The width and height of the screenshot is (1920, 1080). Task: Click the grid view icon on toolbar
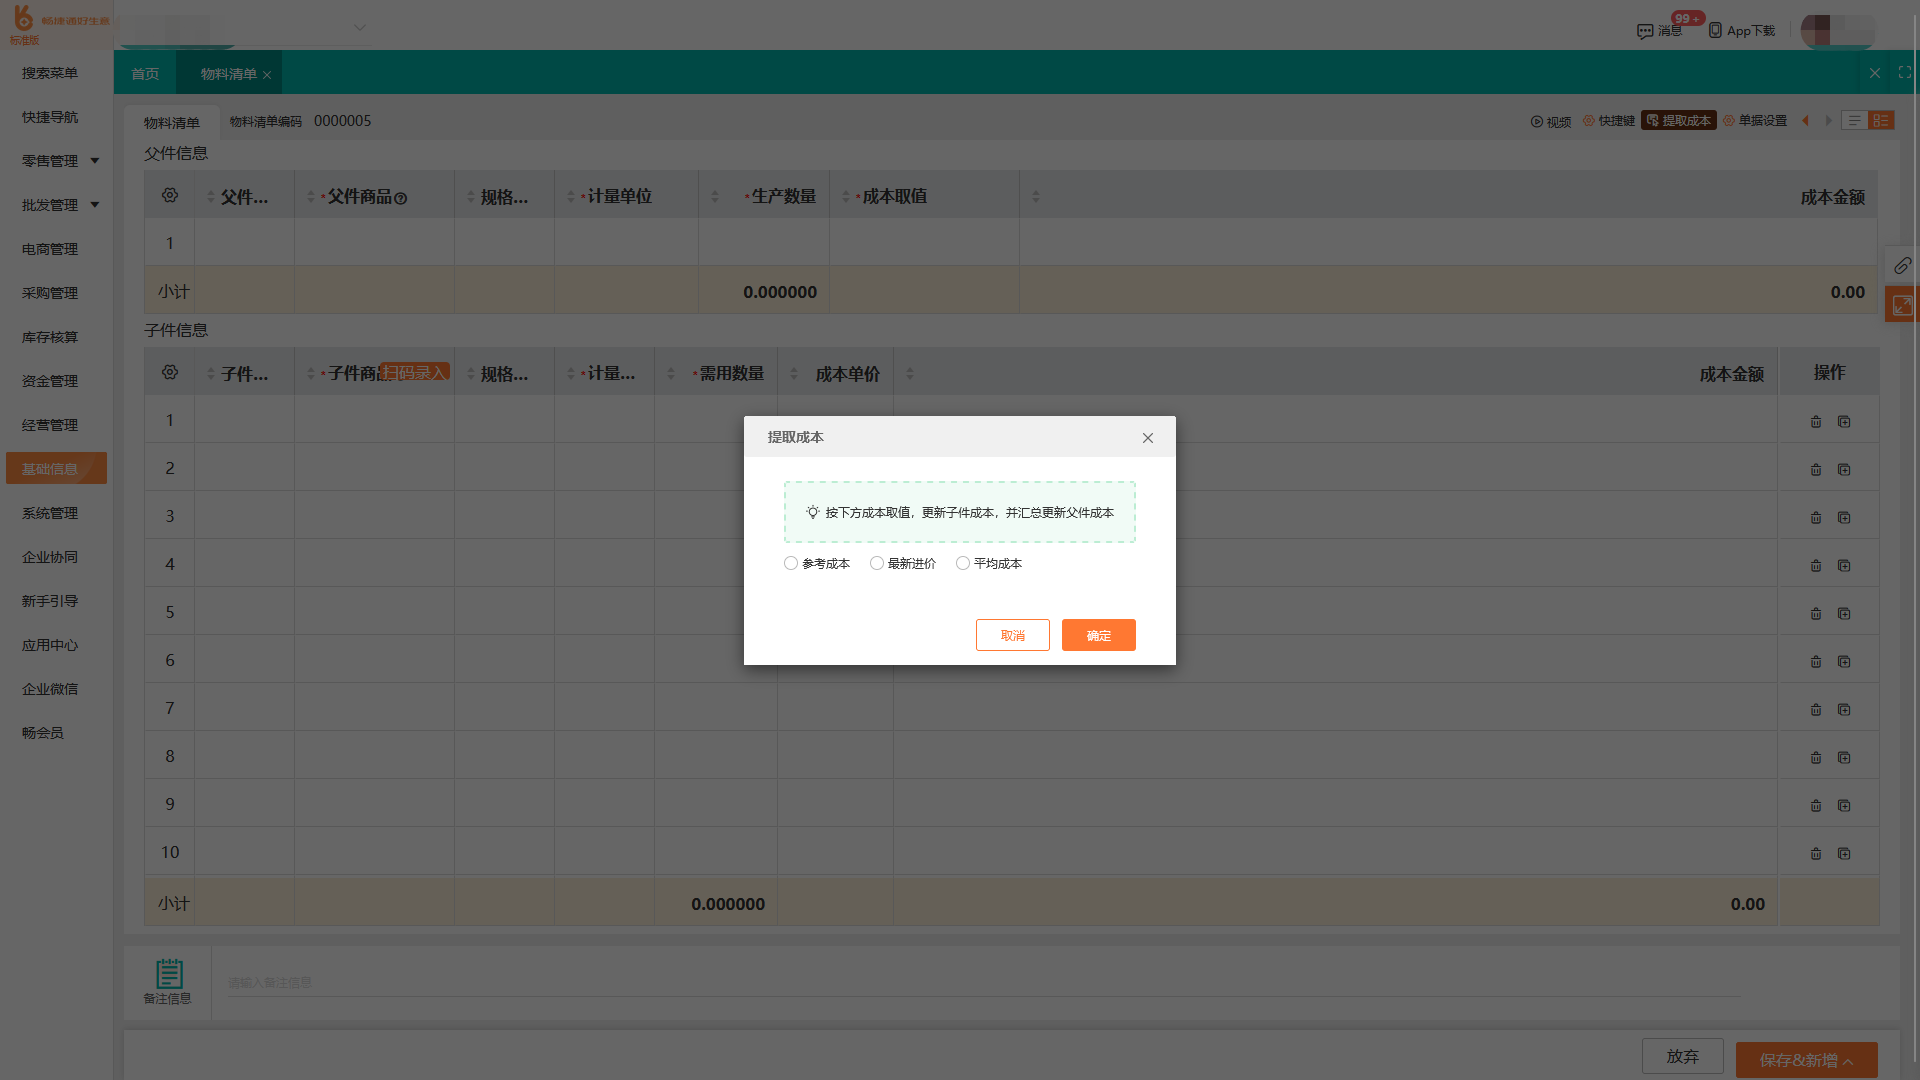[x=1883, y=121]
